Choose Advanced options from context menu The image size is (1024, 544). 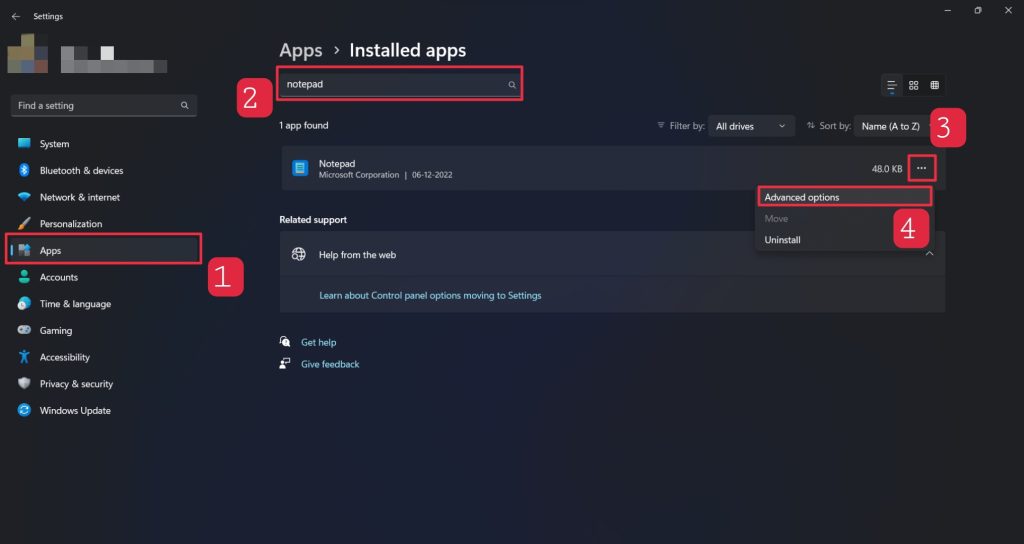tap(844, 197)
